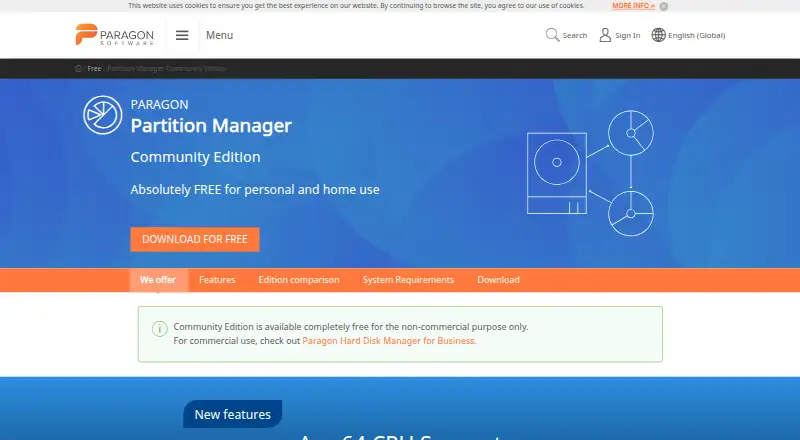Image resolution: width=800 pixels, height=440 pixels.
Task: Click the Partition Manager Community Edition breadcrumb
Action: click(x=166, y=68)
